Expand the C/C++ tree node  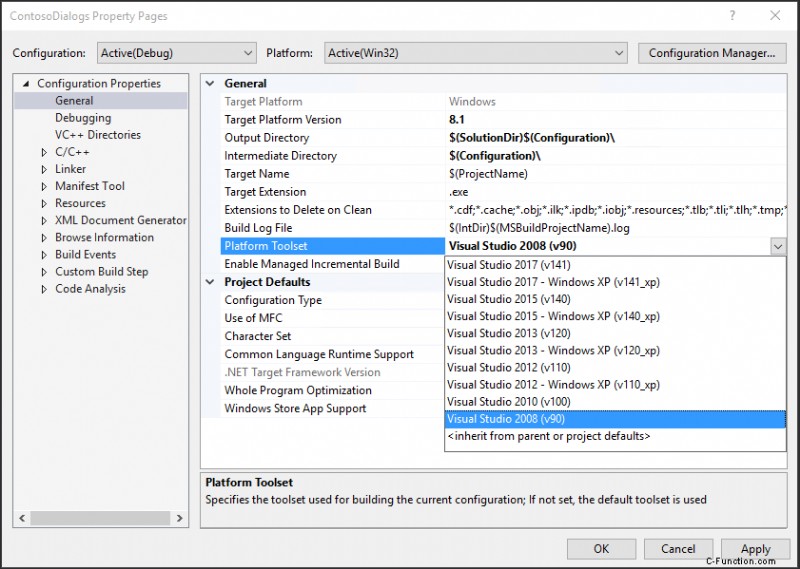point(44,152)
